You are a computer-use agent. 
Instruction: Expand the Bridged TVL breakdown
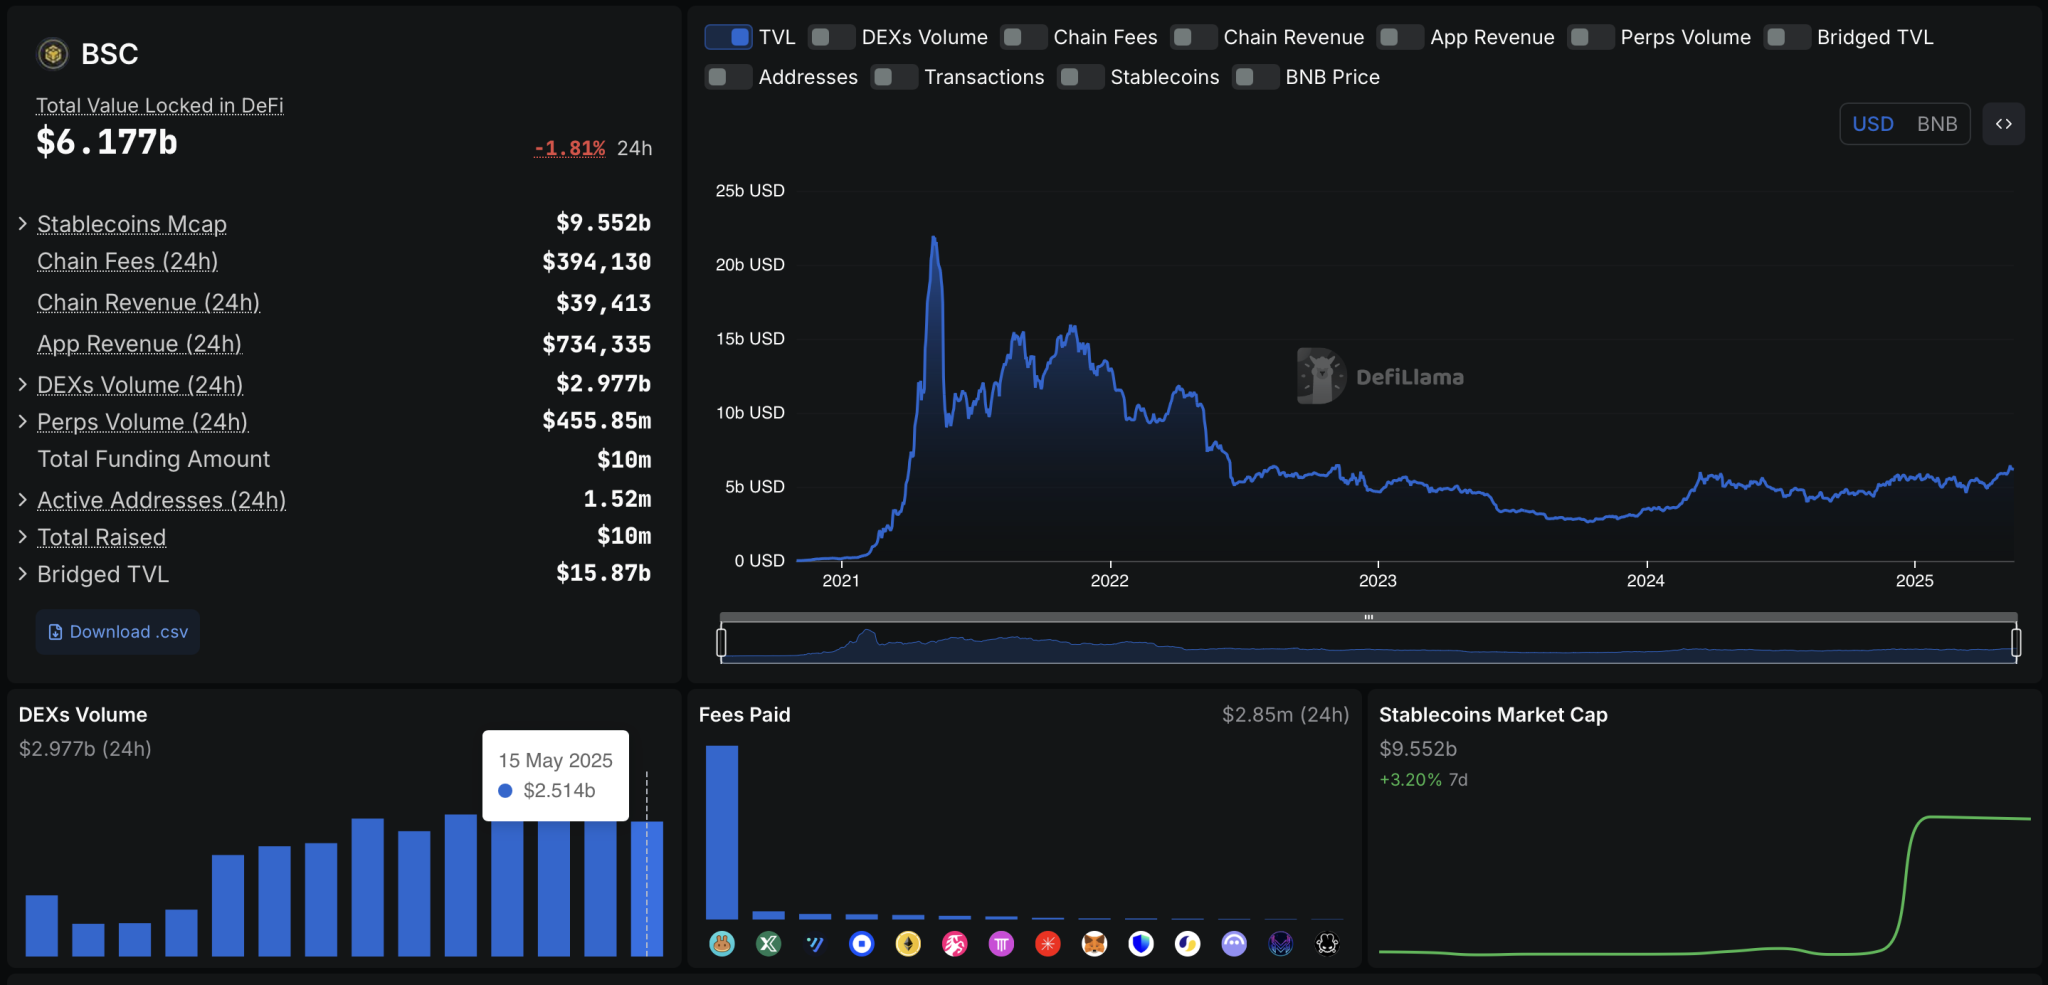[23, 574]
